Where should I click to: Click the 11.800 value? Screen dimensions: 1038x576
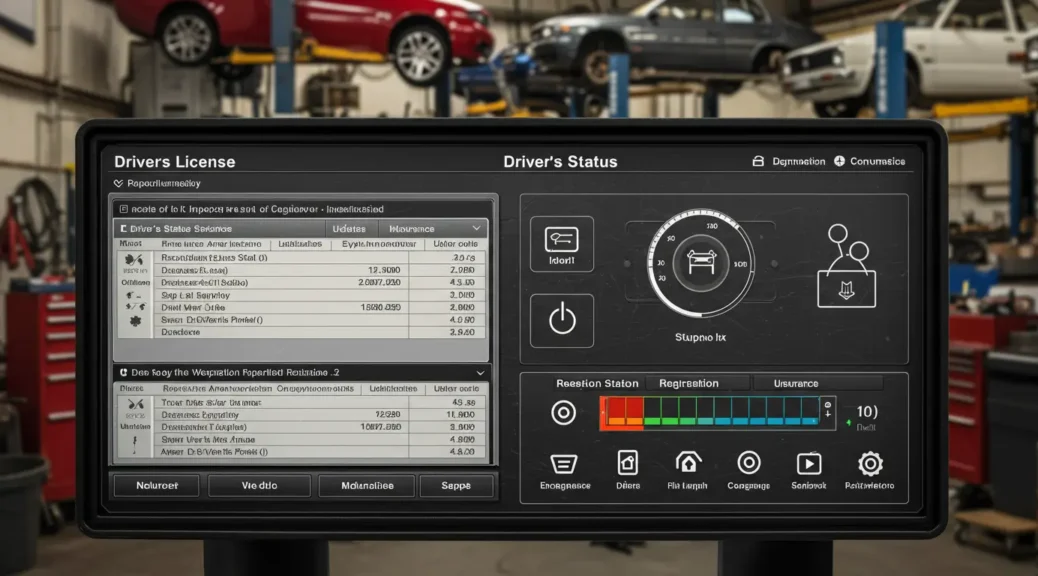[460, 414]
